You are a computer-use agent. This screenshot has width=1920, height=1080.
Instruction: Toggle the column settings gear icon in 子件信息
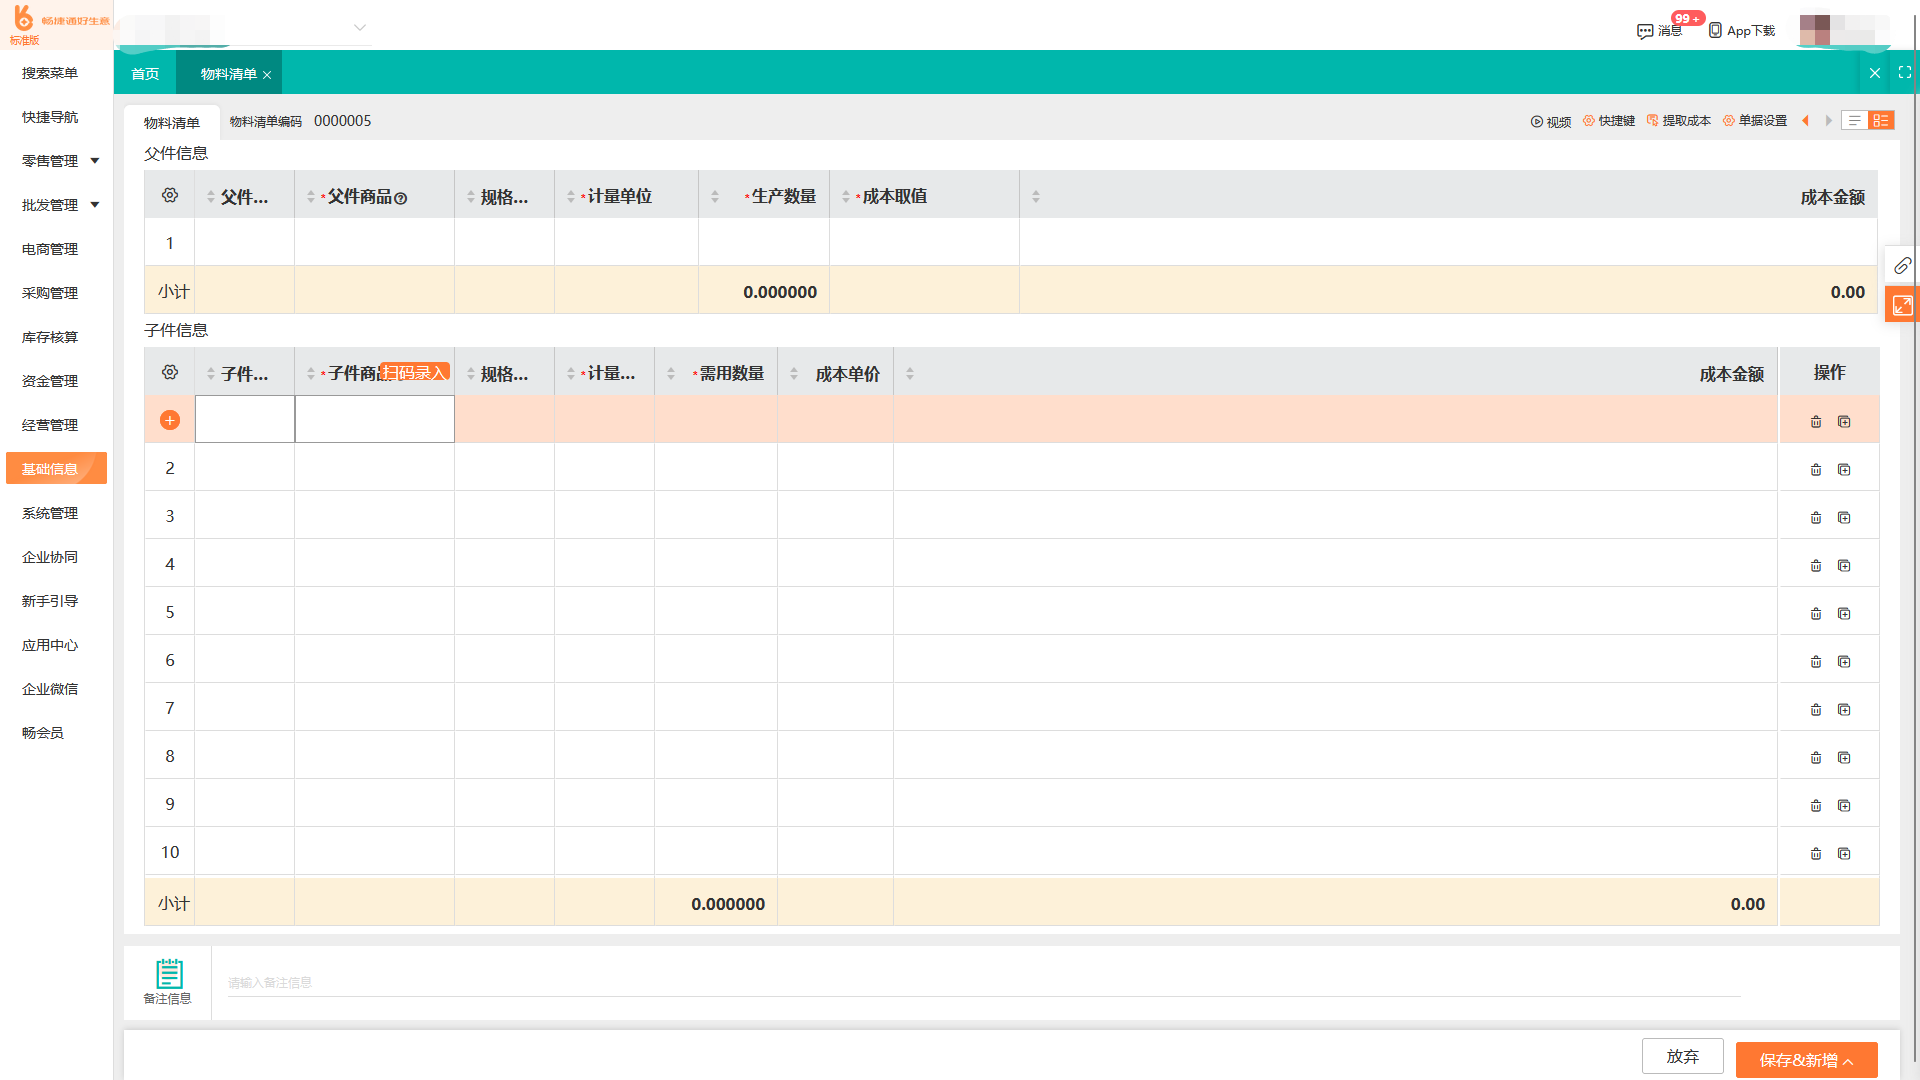(x=169, y=373)
